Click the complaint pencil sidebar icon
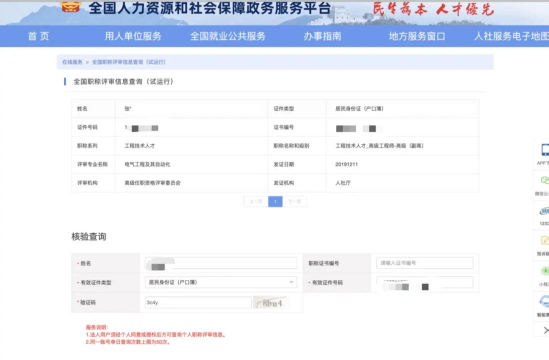The width and height of the screenshot is (549, 360). (x=545, y=241)
